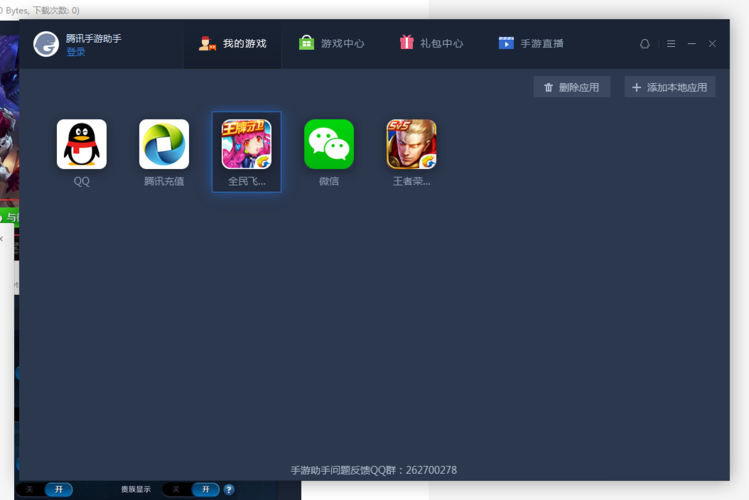Launch the green 微信 WeChat icon
Viewport: 749px width, 500px height.
pos(329,144)
